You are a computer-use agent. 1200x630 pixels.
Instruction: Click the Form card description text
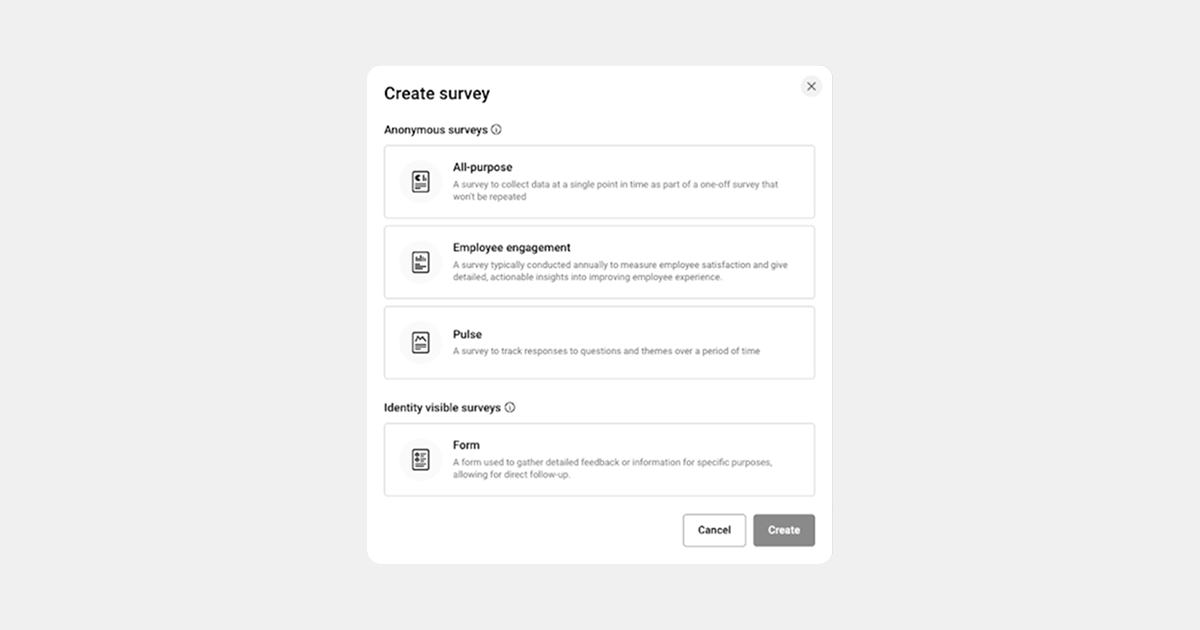click(614, 469)
